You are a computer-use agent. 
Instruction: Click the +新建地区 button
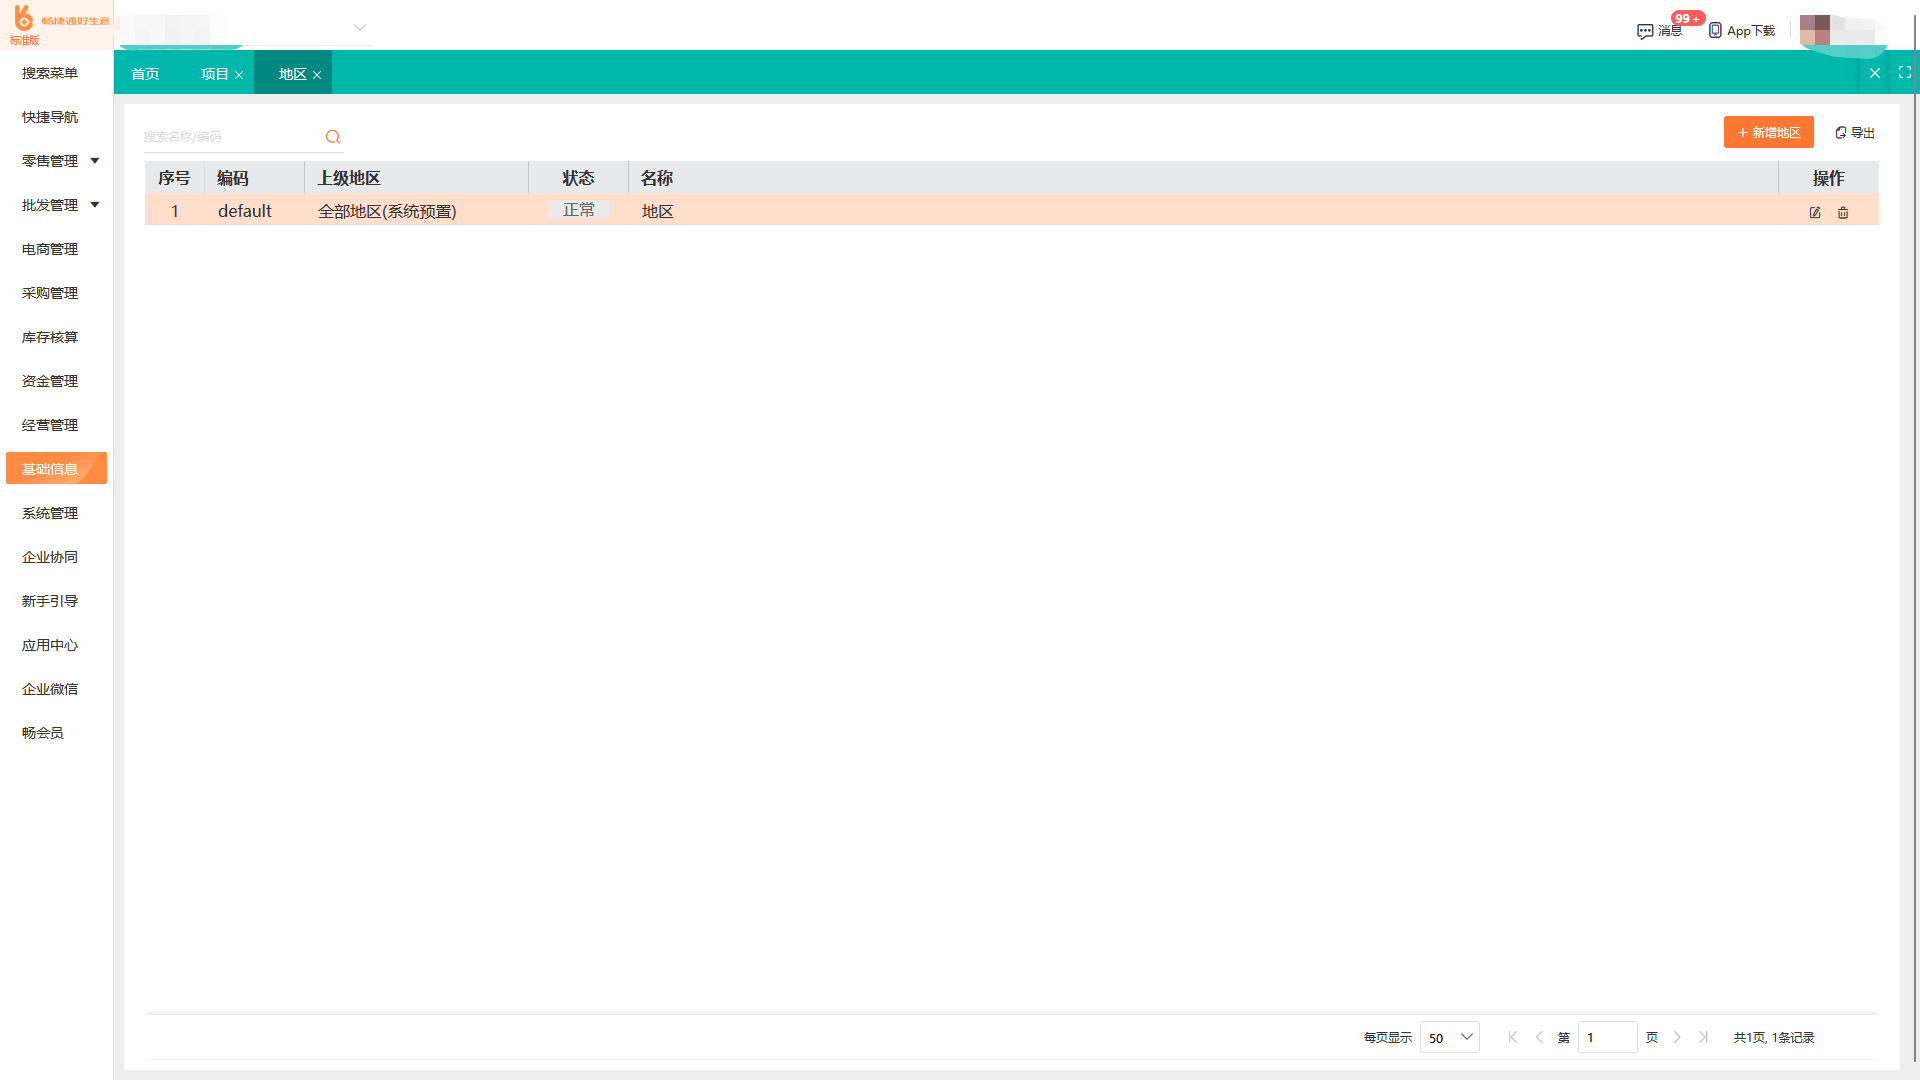[1768, 132]
